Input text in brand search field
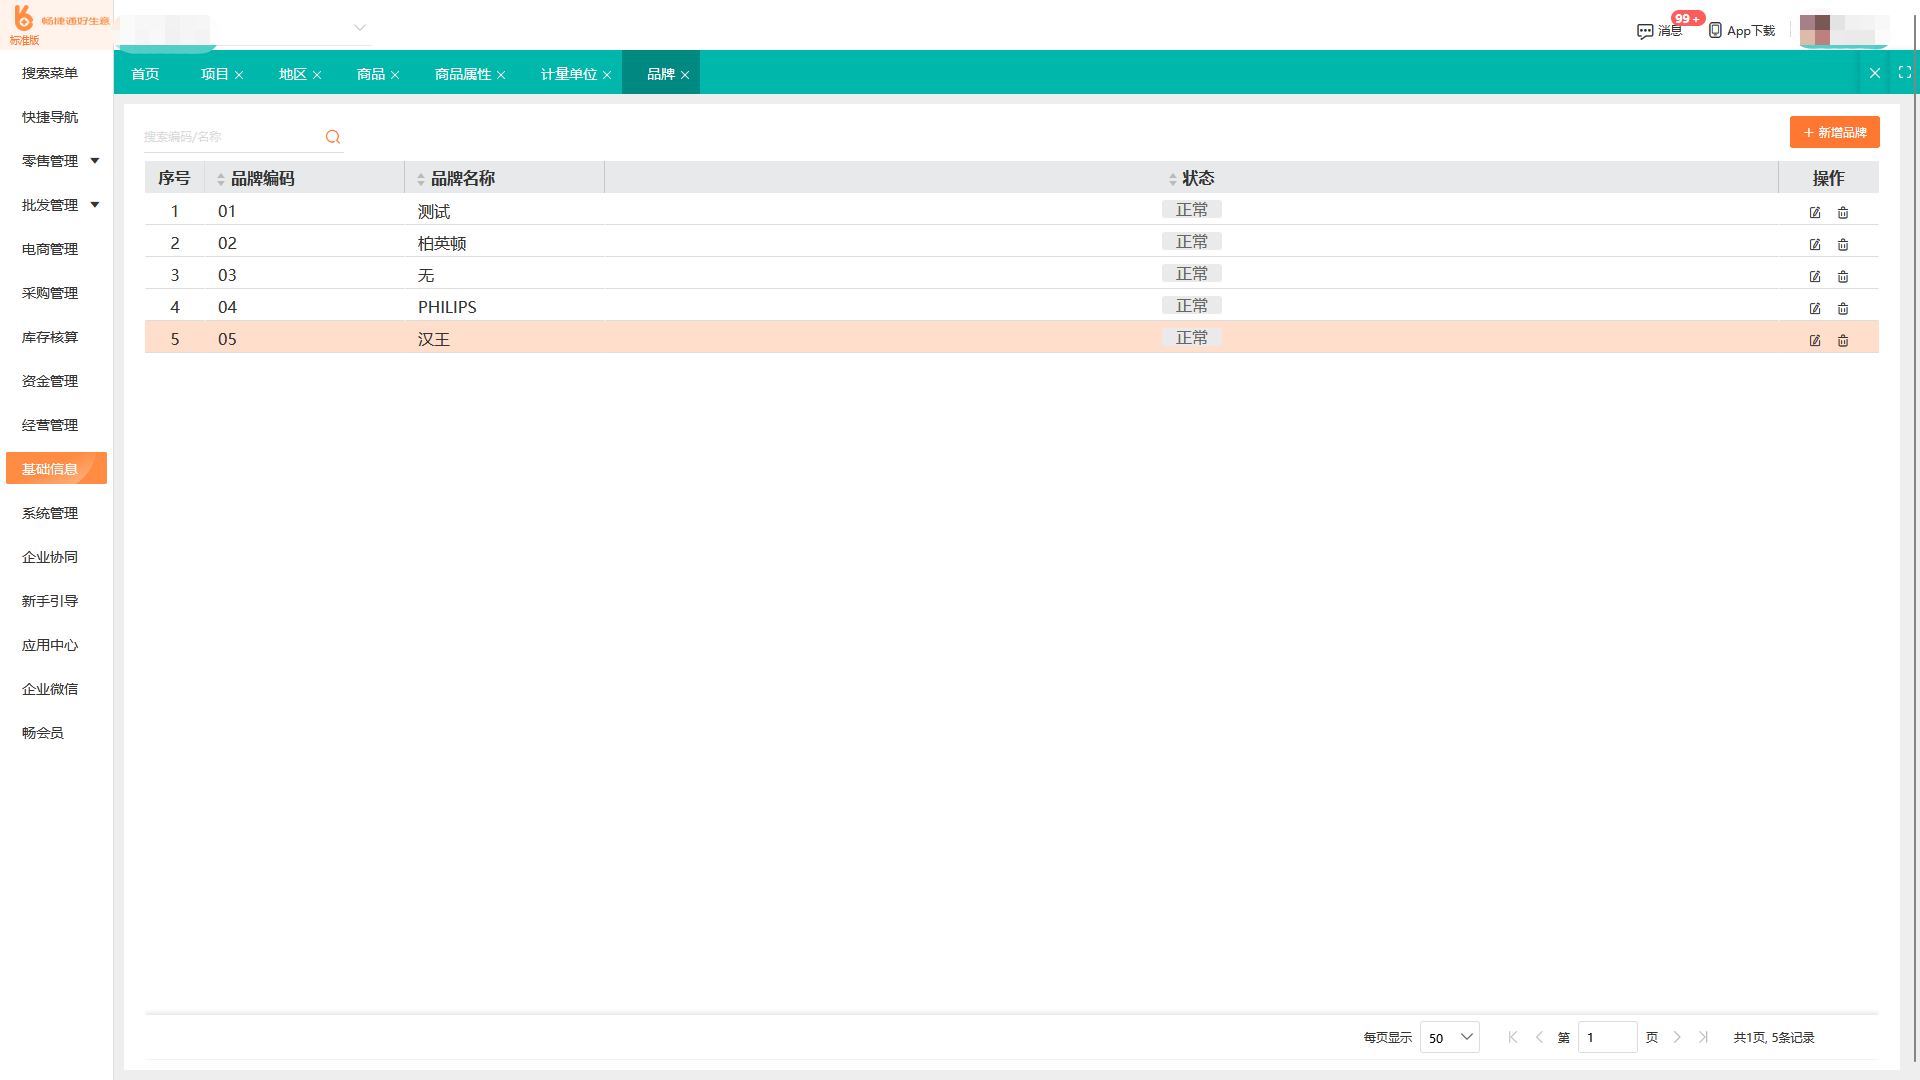This screenshot has width=1920, height=1080. 231,136
